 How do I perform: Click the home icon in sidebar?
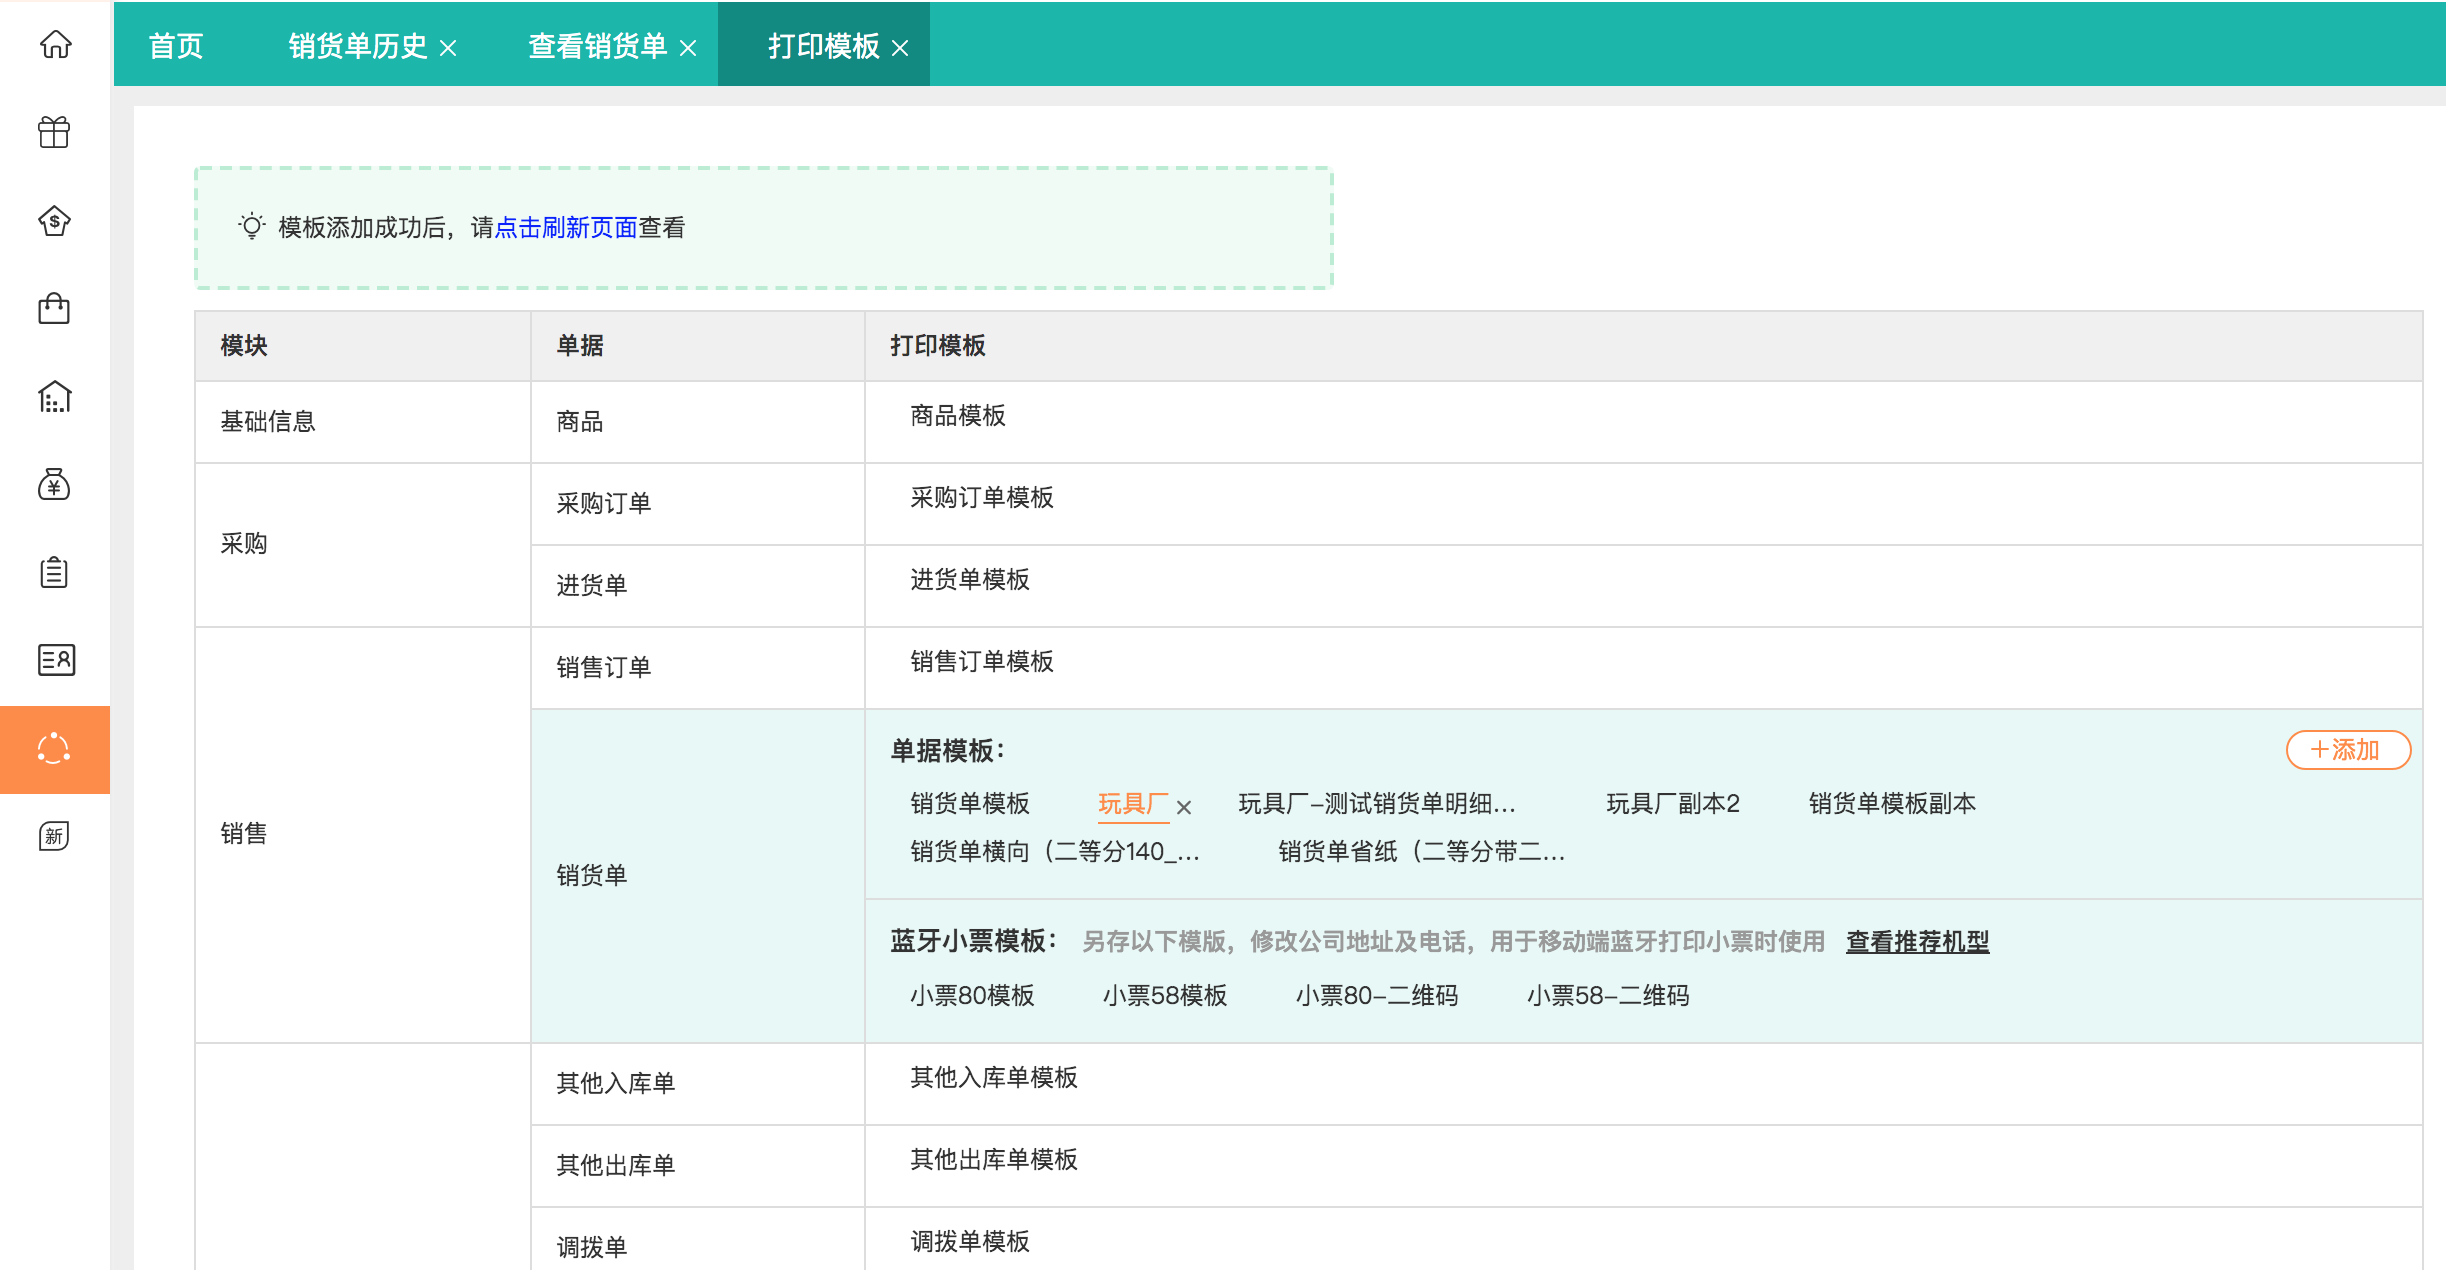[53, 45]
